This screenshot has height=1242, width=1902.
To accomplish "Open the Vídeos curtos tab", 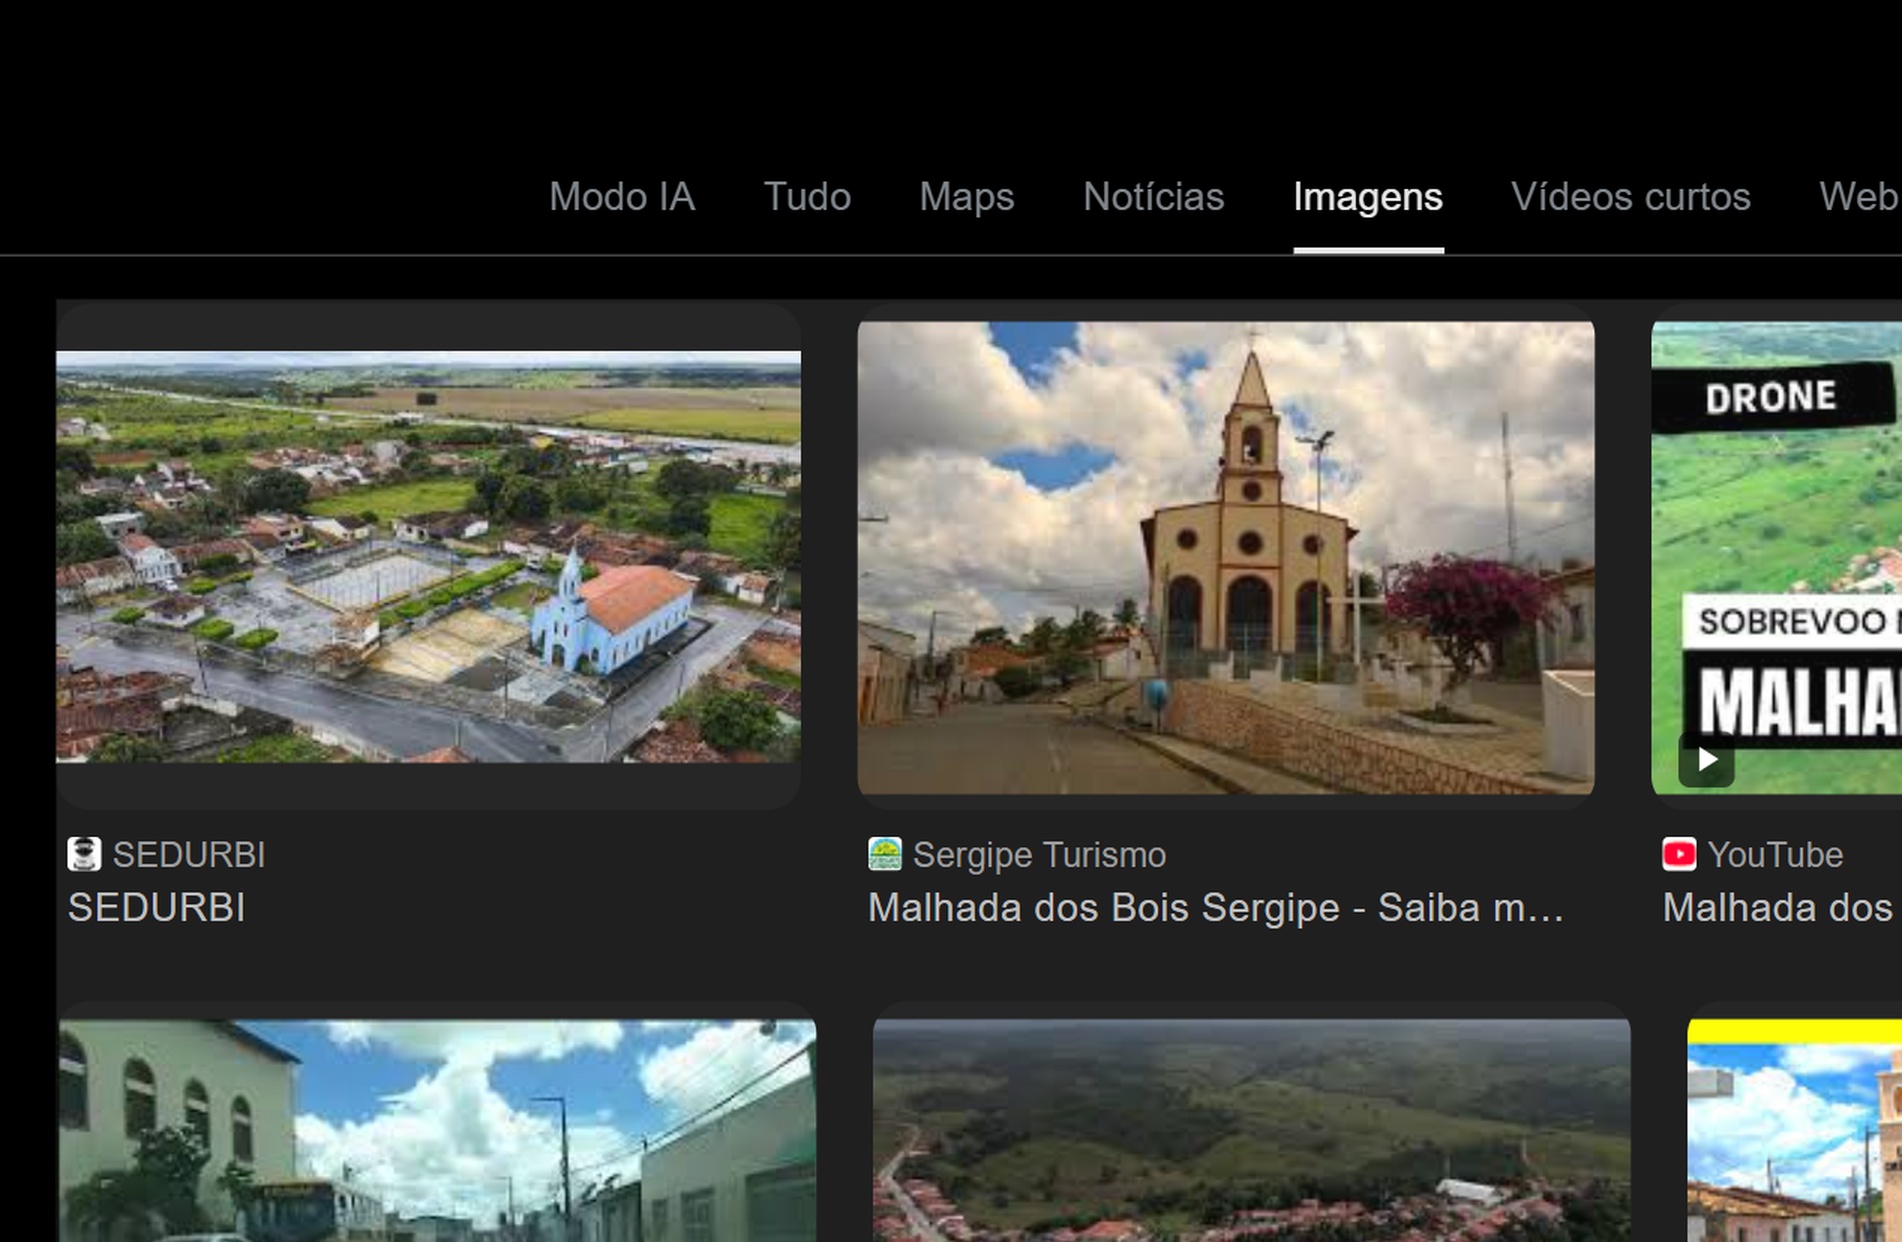I will [x=1630, y=197].
